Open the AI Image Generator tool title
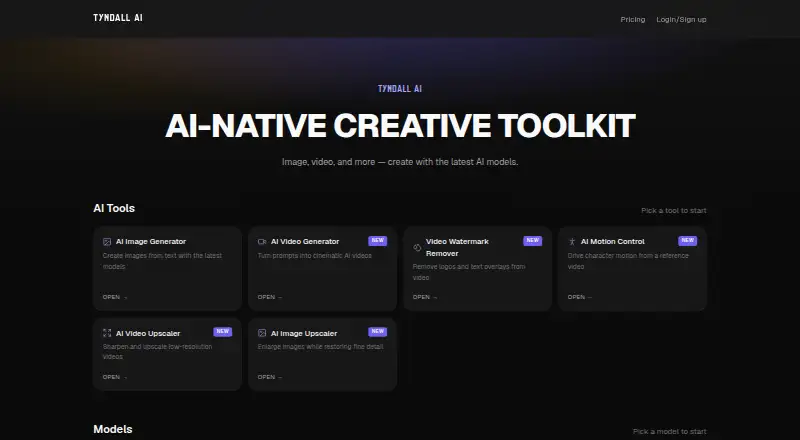This screenshot has height=440, width=800. 151,241
